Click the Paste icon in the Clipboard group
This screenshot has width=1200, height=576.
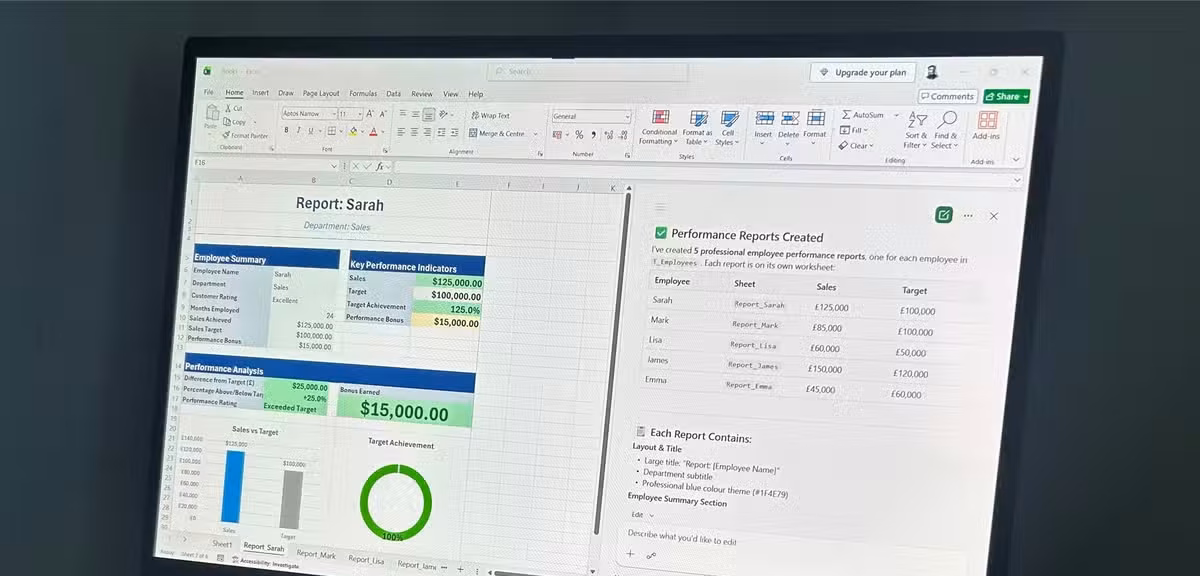pos(211,114)
